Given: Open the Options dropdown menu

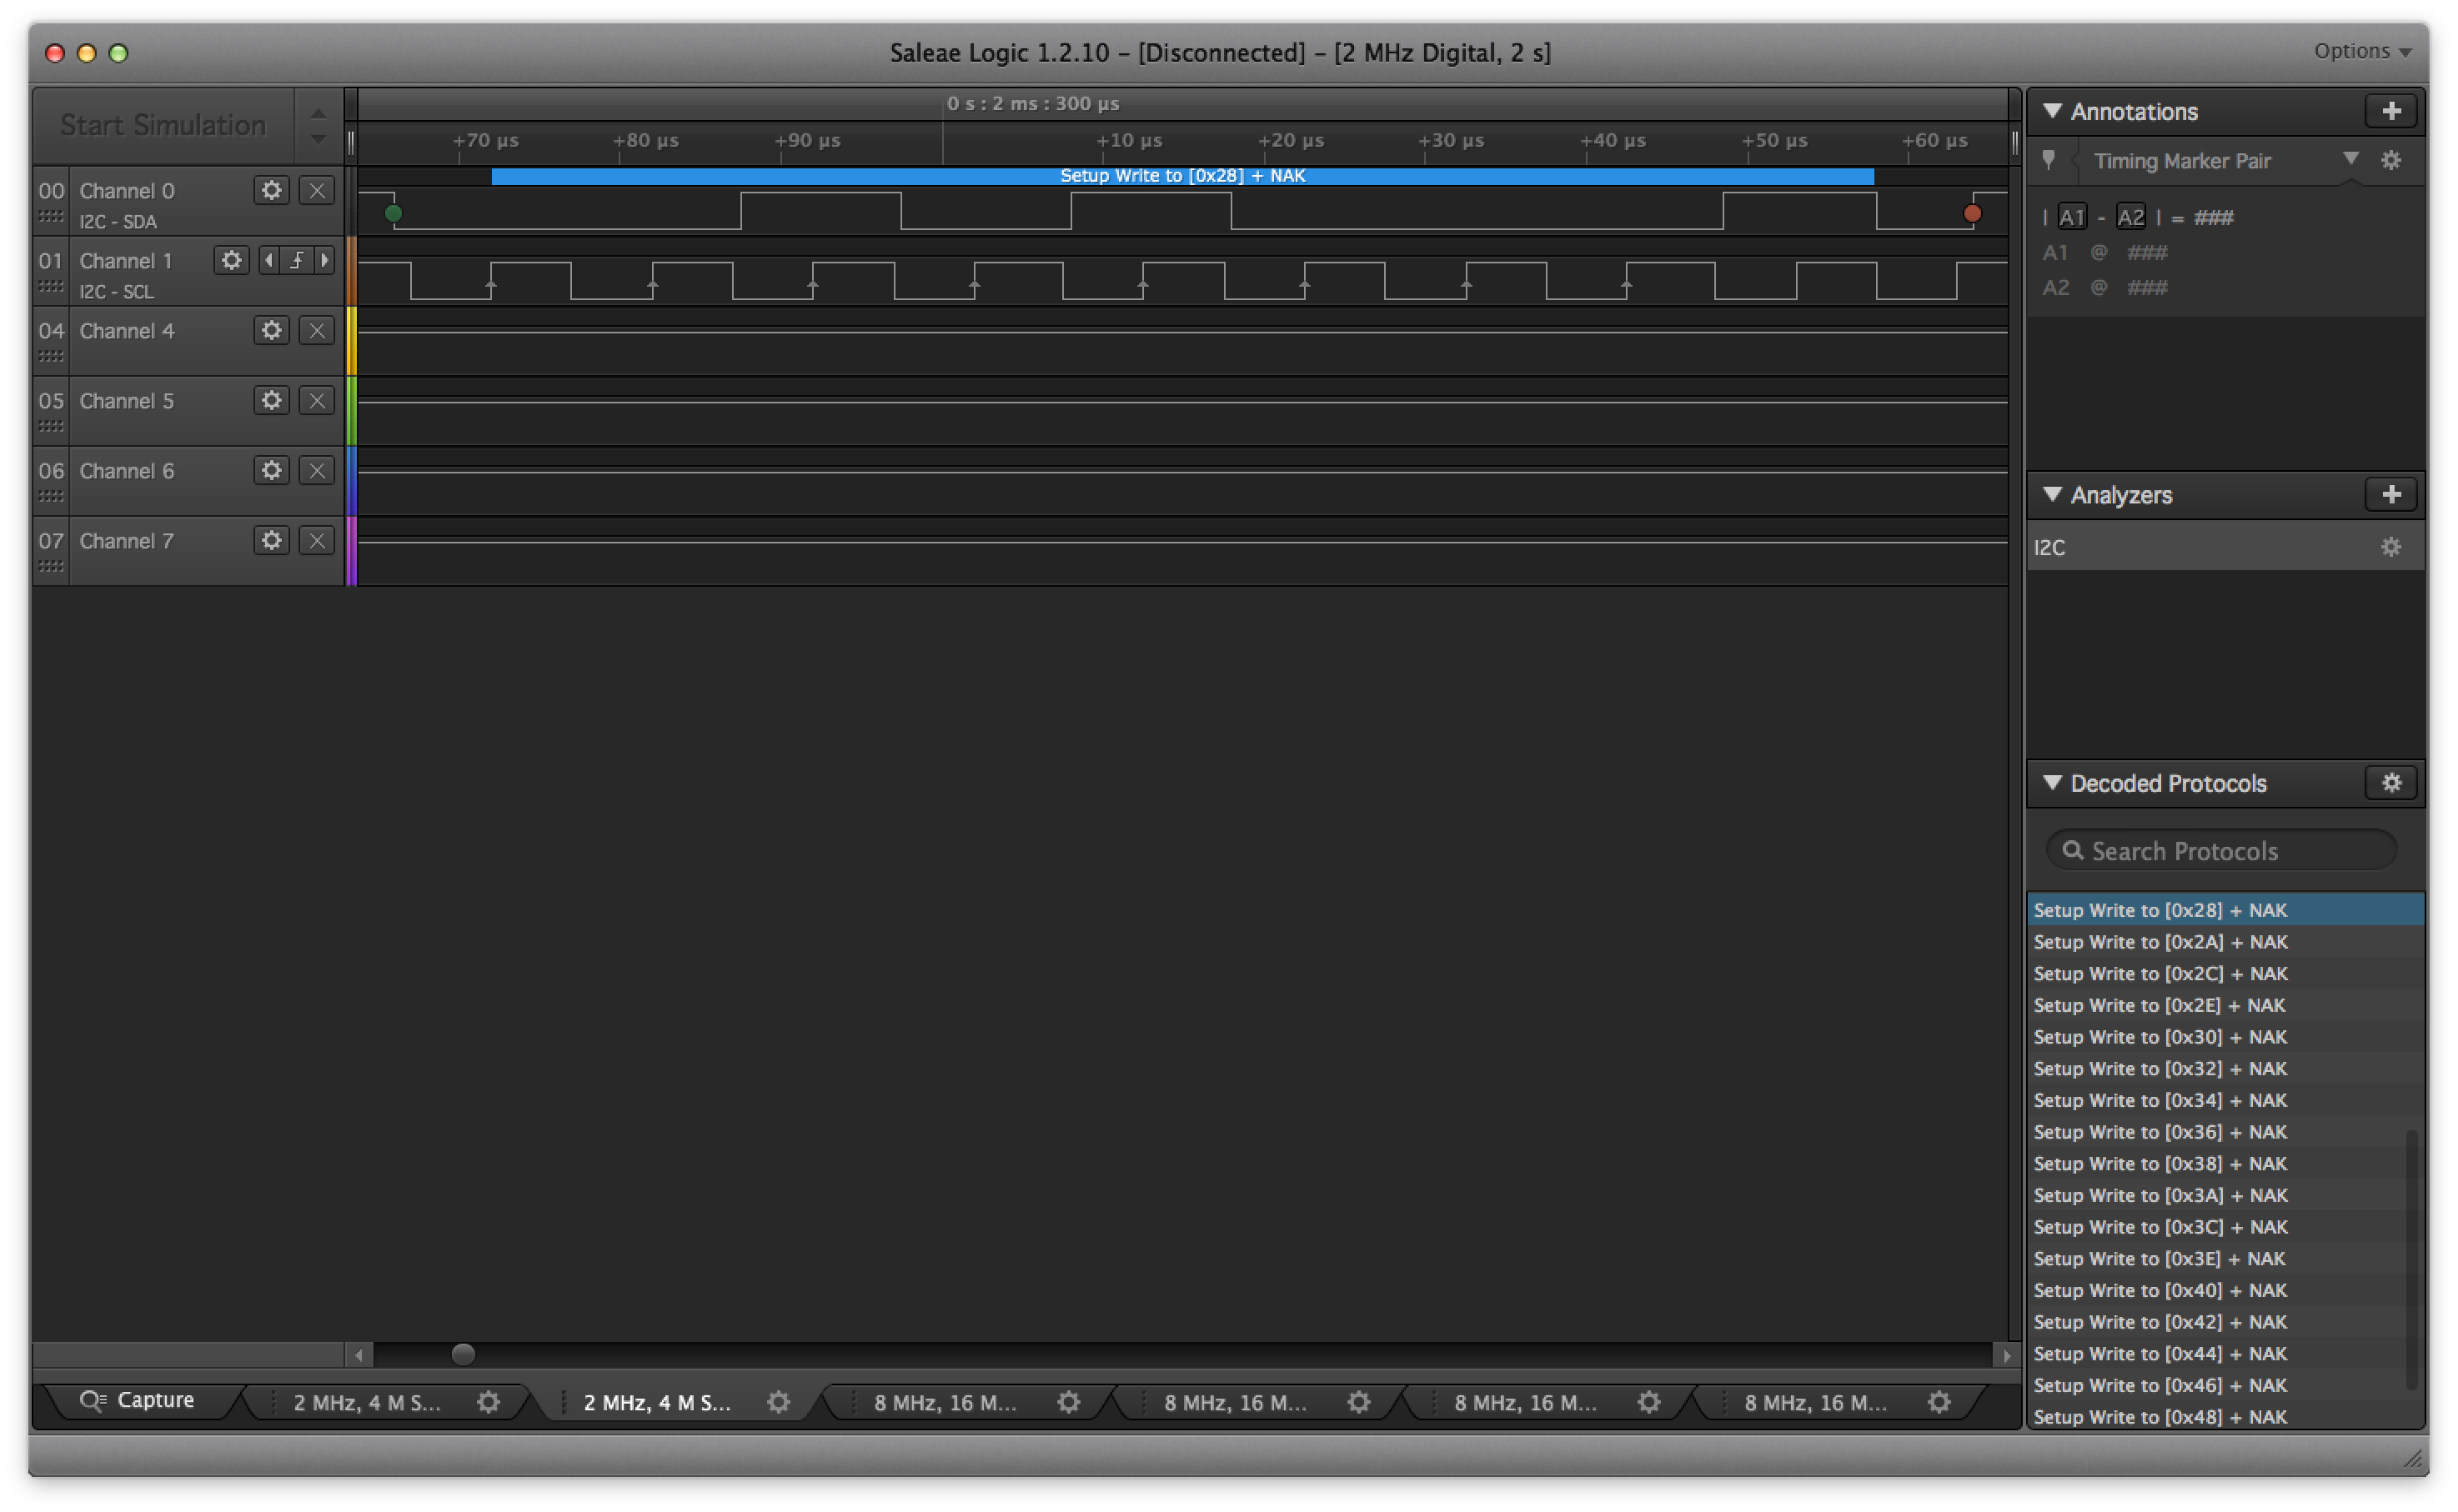Looking at the screenshot, I should coord(2361,51).
